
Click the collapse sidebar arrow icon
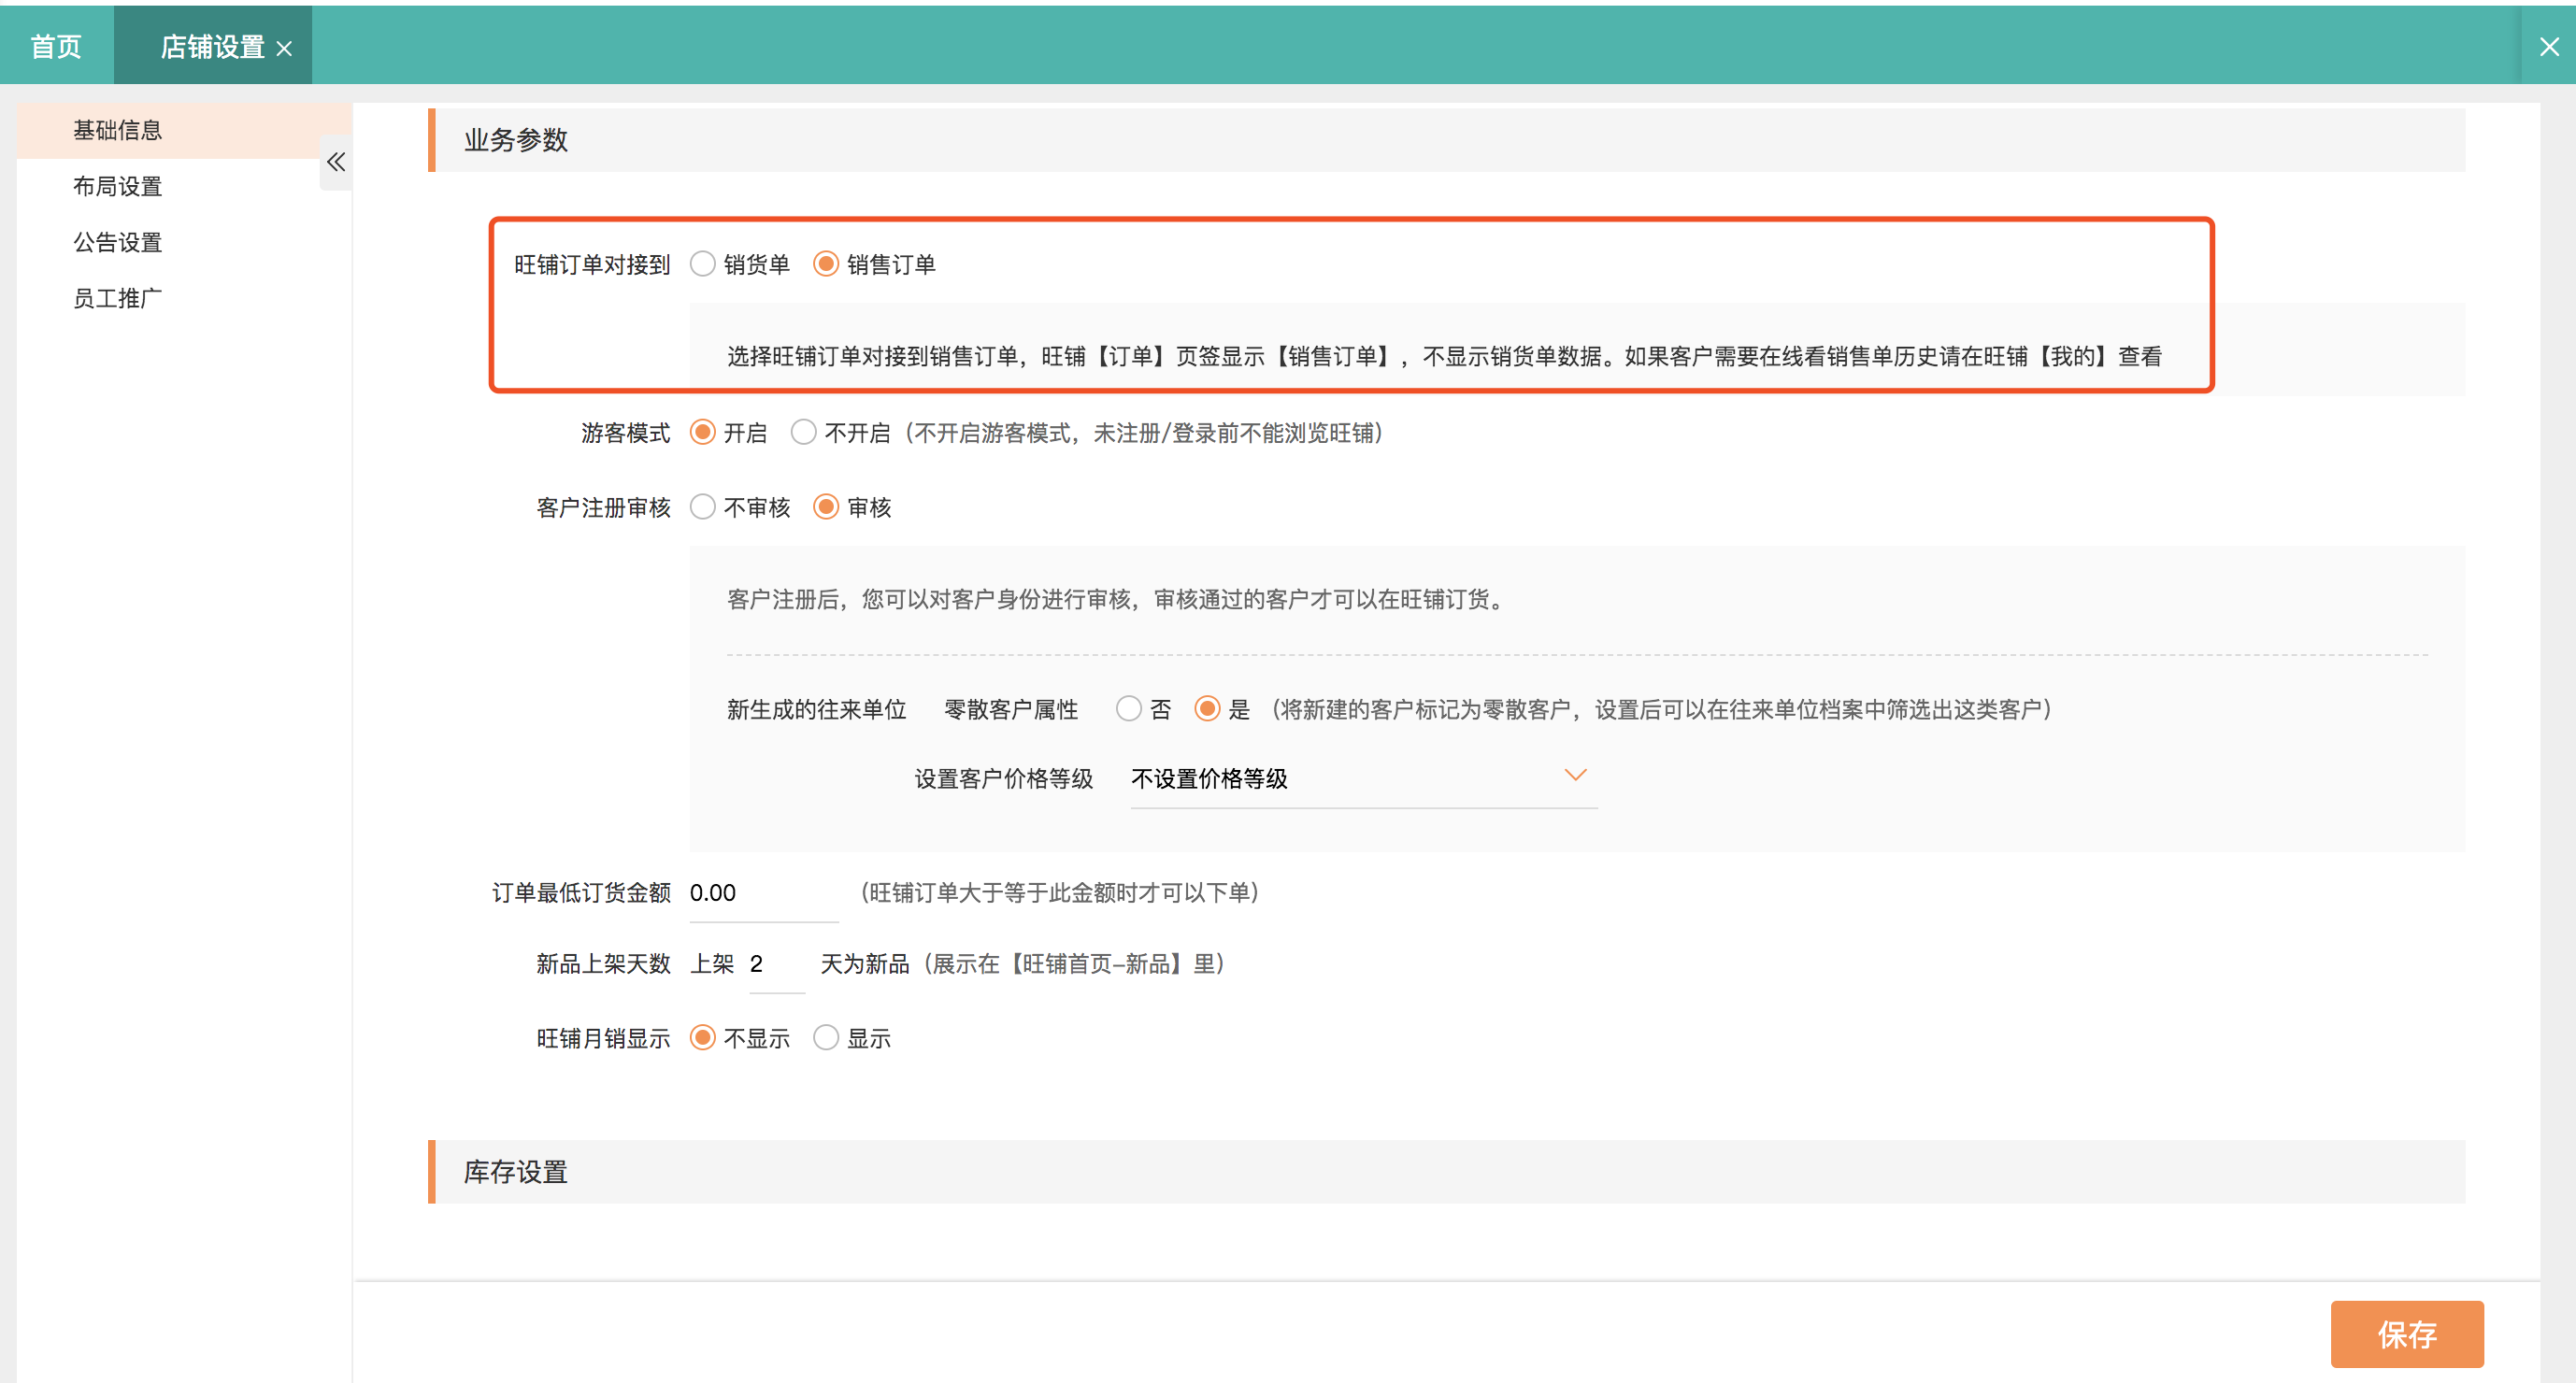[334, 162]
